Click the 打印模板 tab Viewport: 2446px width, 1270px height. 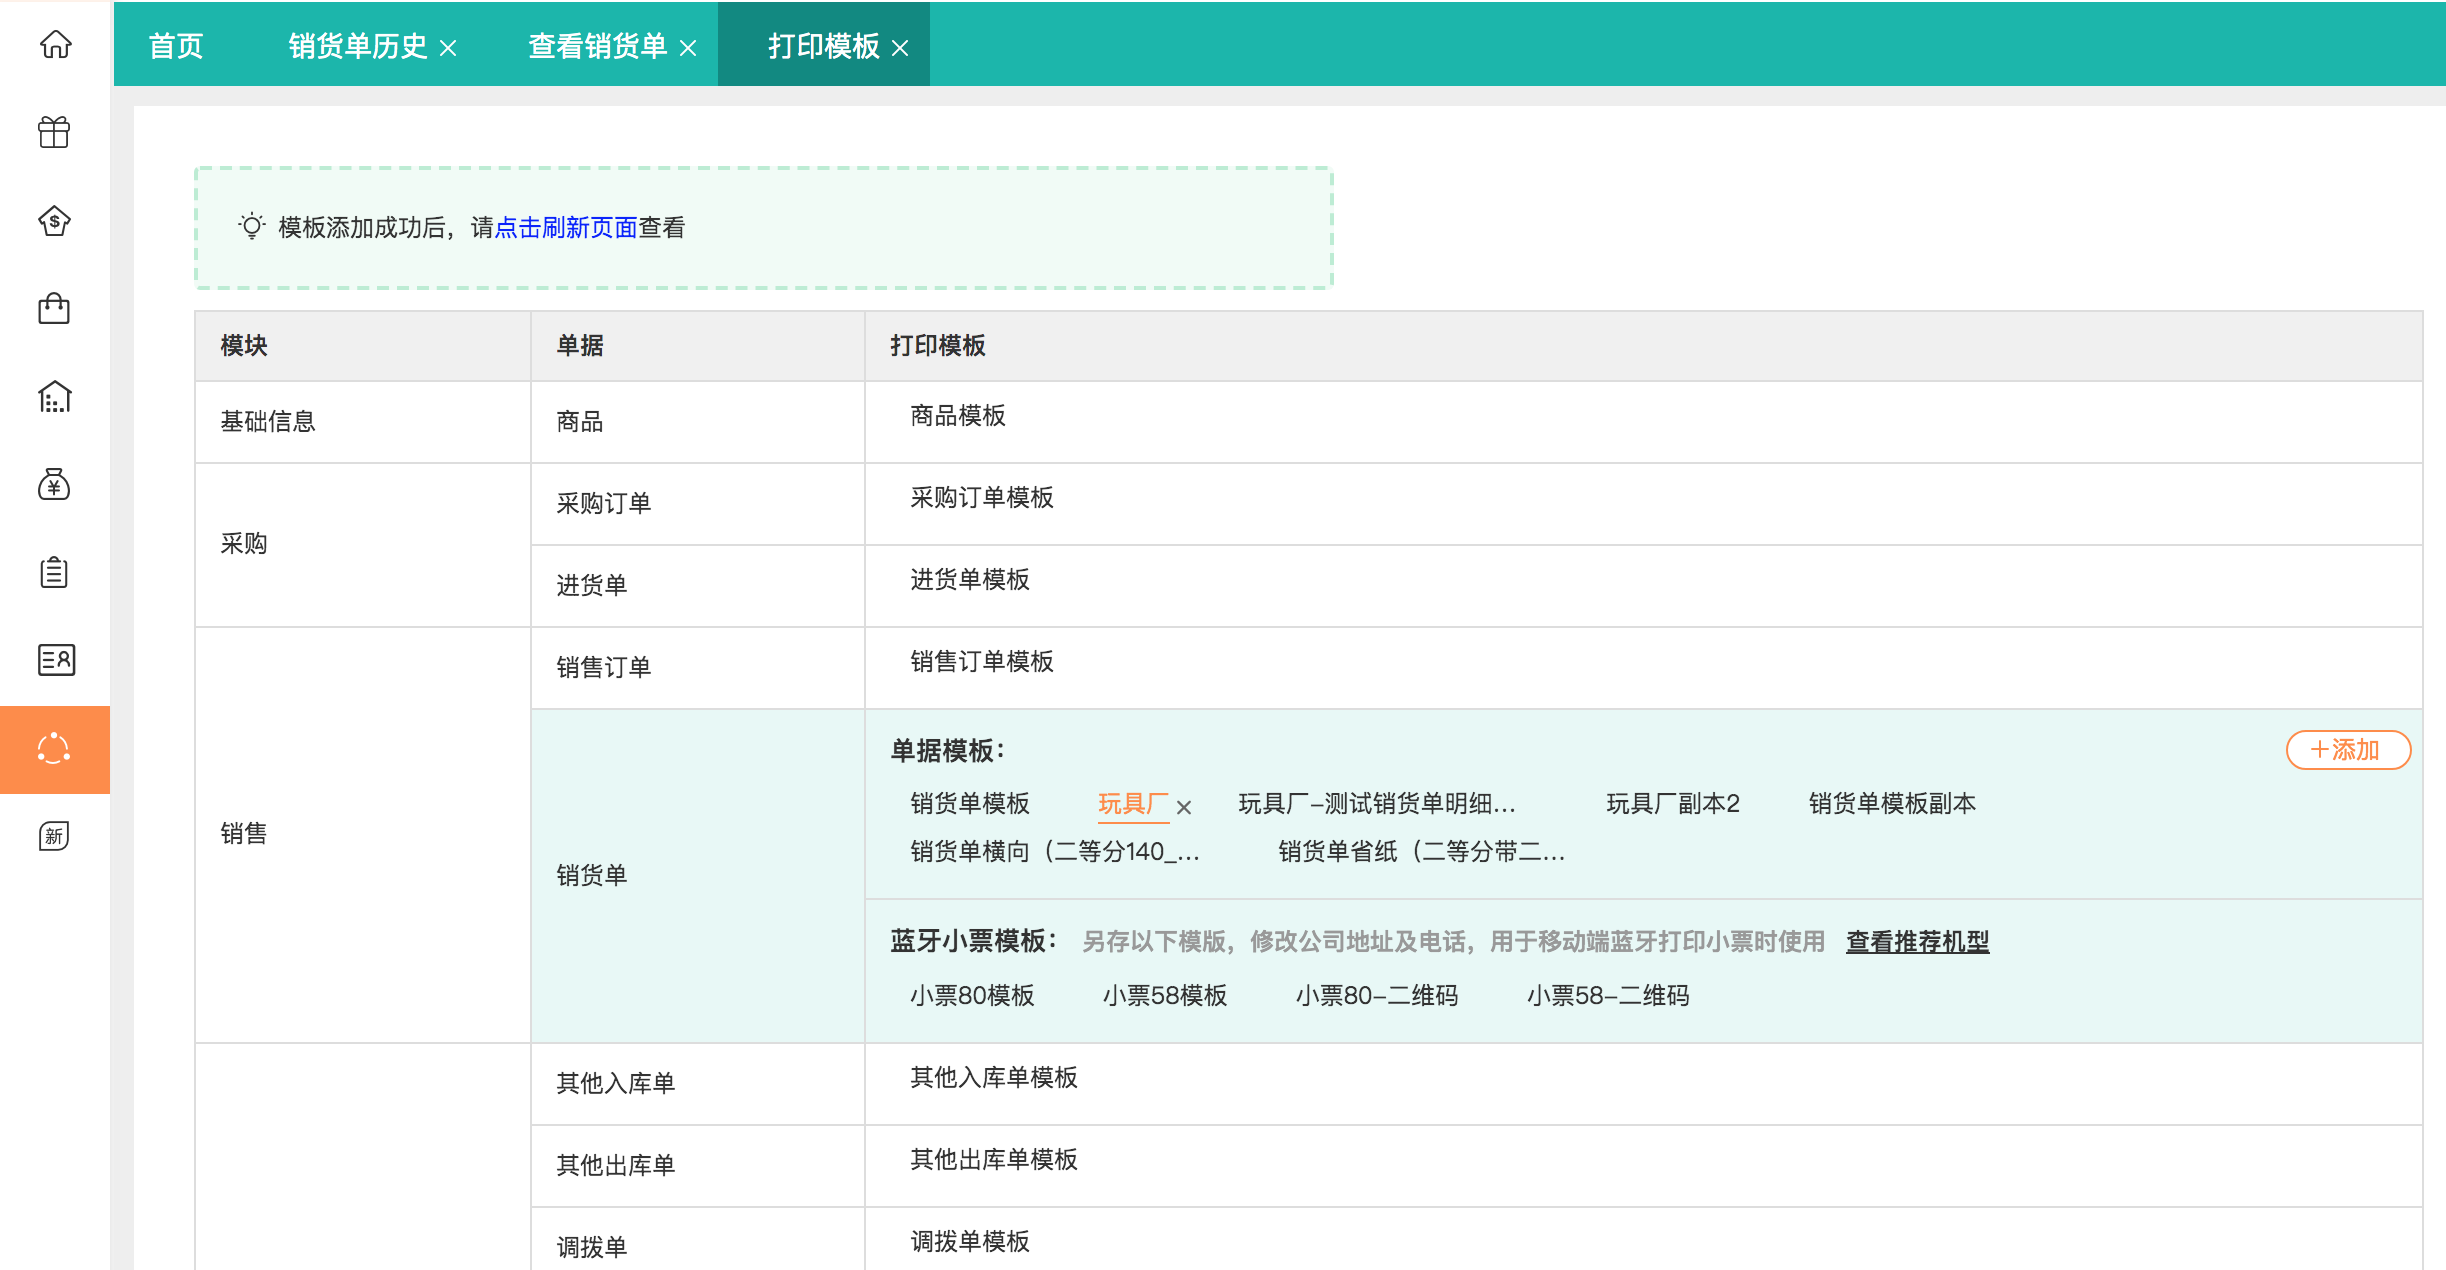click(x=827, y=45)
